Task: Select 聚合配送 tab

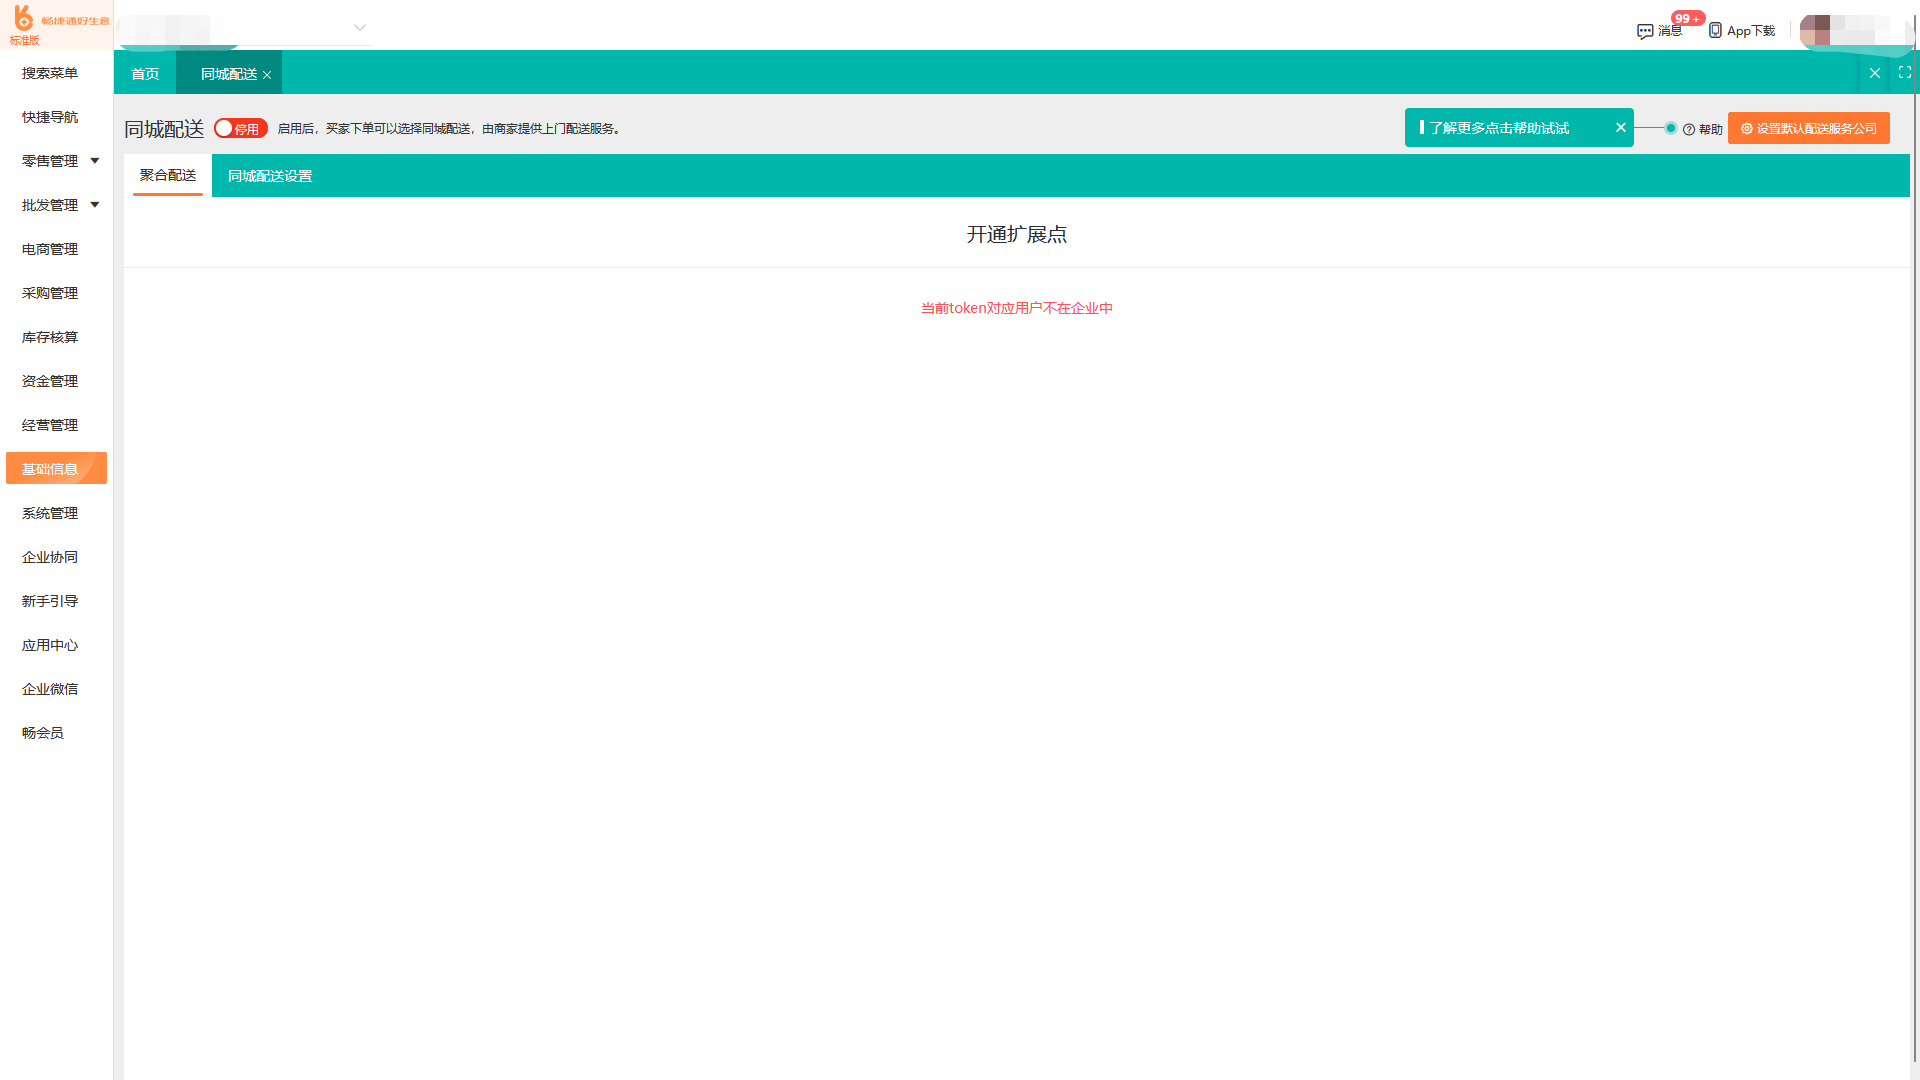Action: 167,175
